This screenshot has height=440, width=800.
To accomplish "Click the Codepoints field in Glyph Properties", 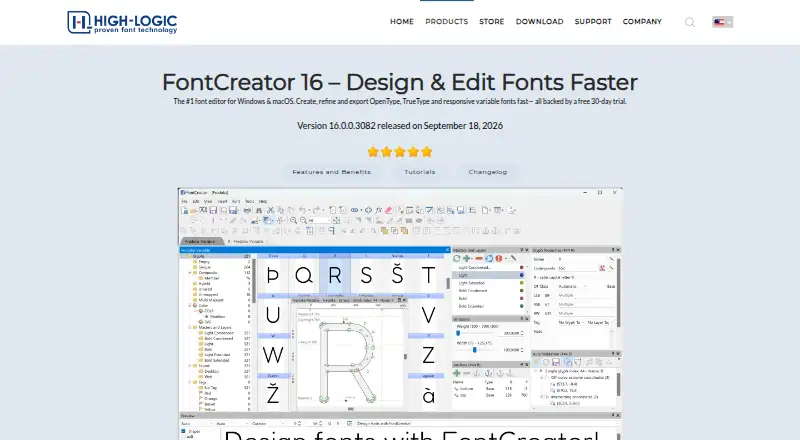I will [x=577, y=268].
